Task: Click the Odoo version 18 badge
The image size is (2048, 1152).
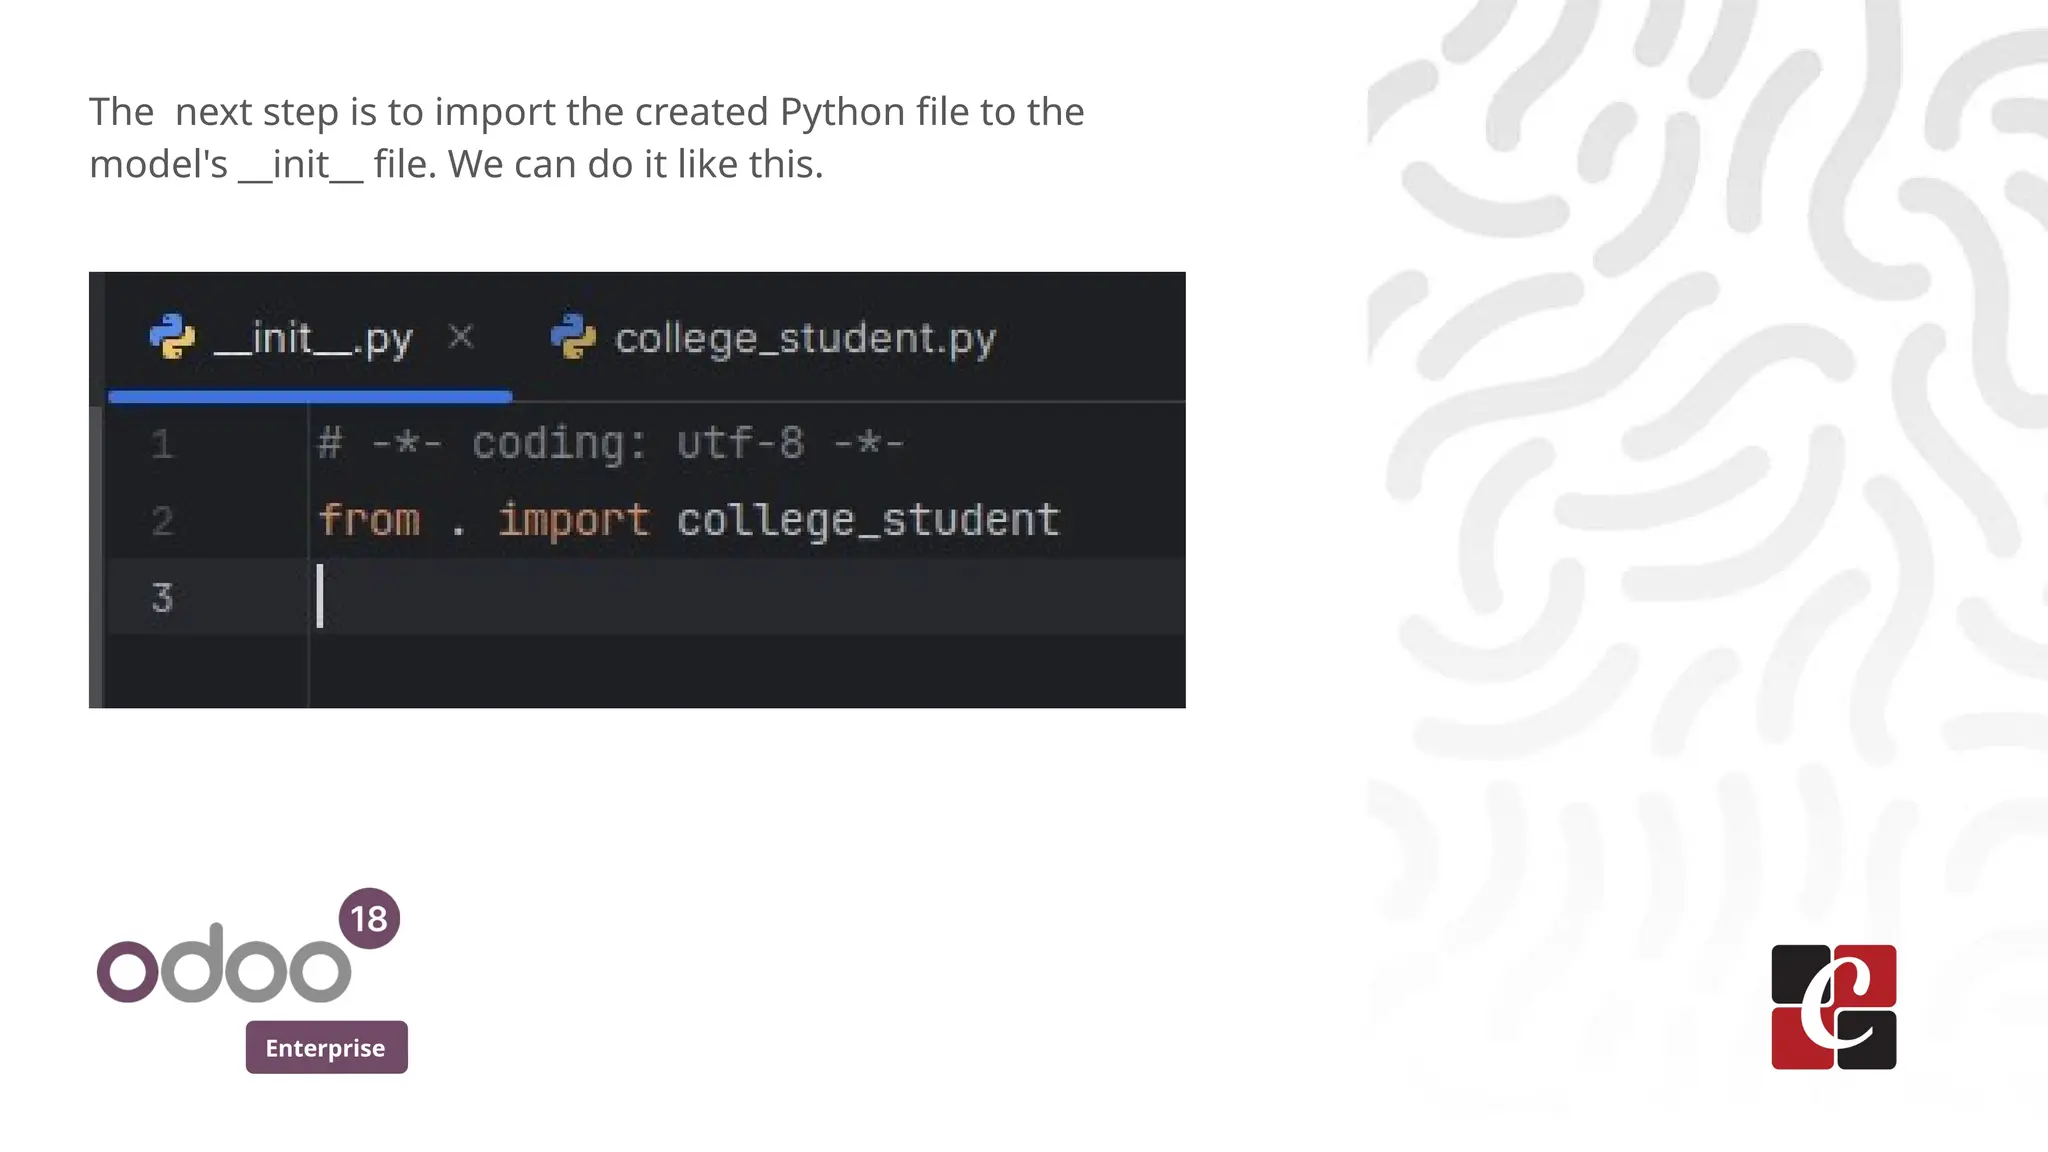Action: click(x=370, y=915)
